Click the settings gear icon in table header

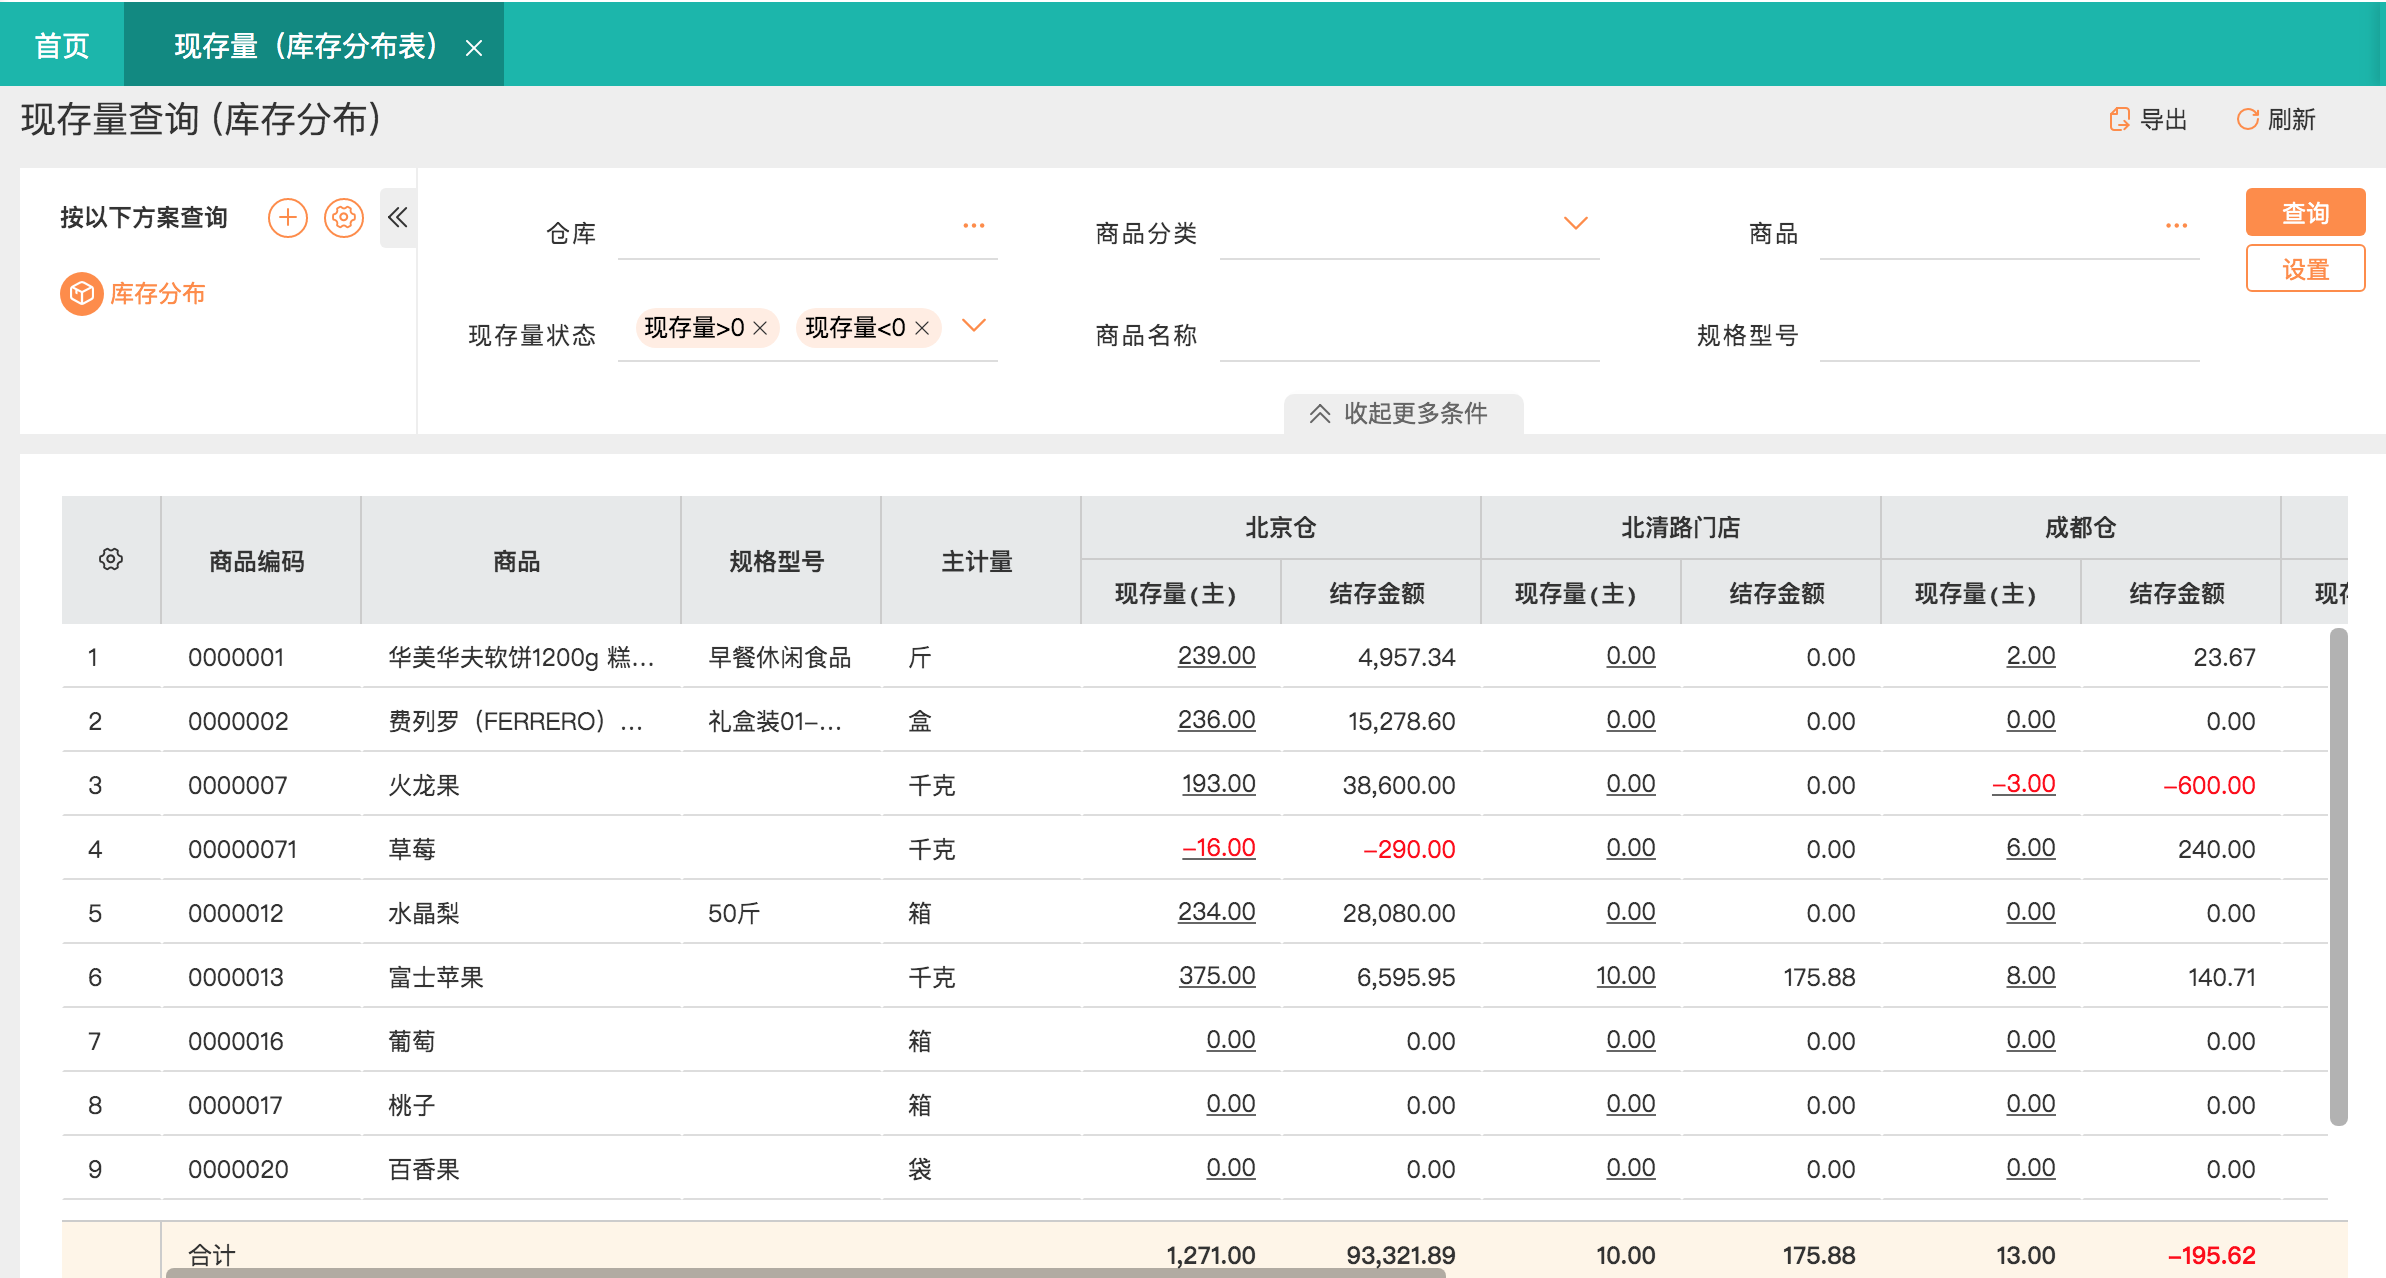pyautogui.click(x=112, y=559)
